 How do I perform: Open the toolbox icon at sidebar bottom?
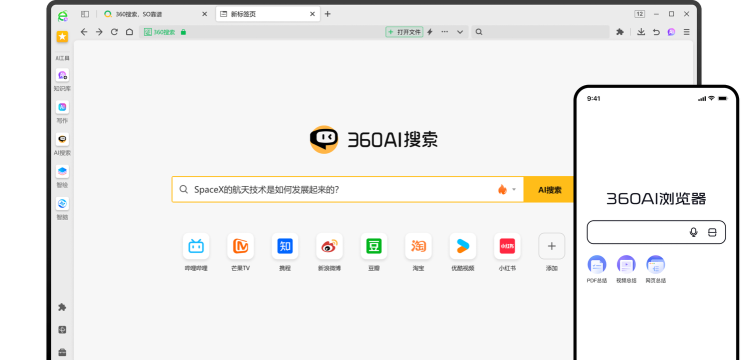(62, 352)
